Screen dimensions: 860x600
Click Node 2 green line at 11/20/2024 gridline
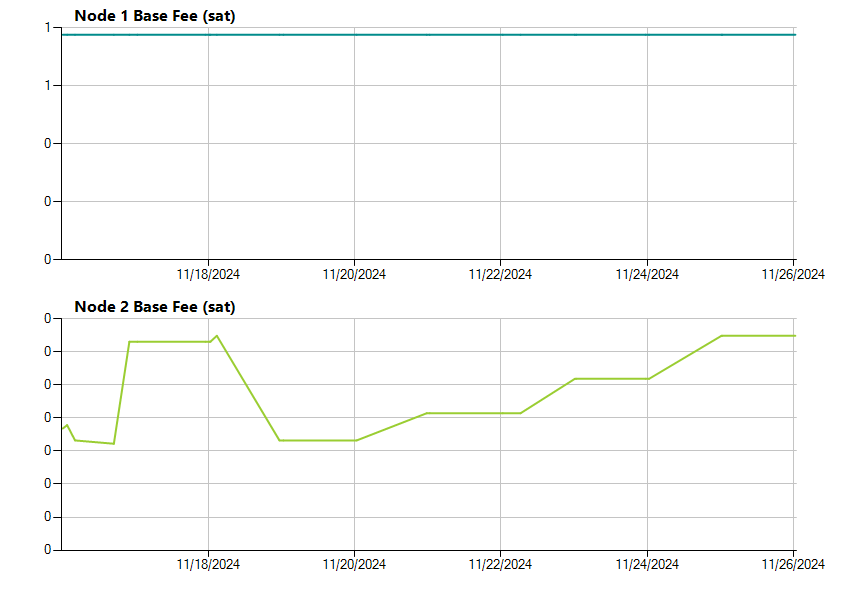pyautogui.click(x=355, y=440)
